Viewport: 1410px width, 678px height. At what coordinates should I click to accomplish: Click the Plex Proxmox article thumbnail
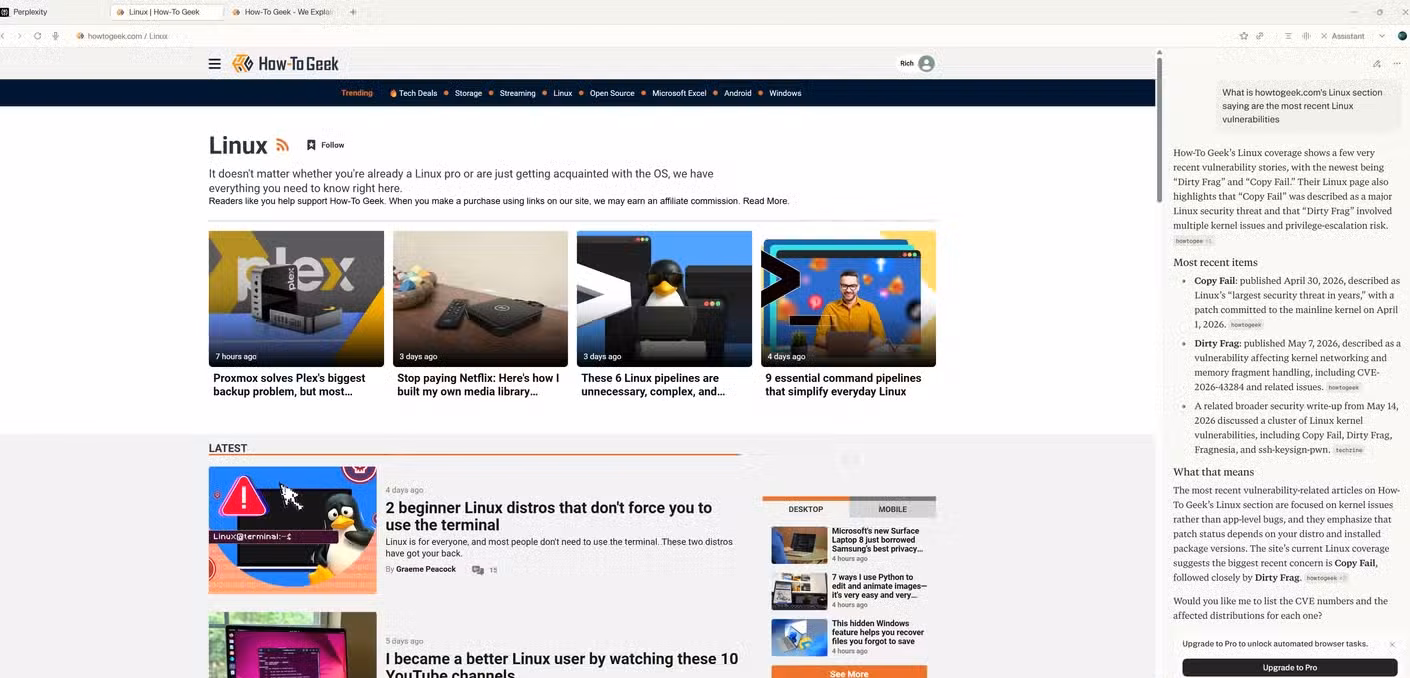(x=296, y=299)
